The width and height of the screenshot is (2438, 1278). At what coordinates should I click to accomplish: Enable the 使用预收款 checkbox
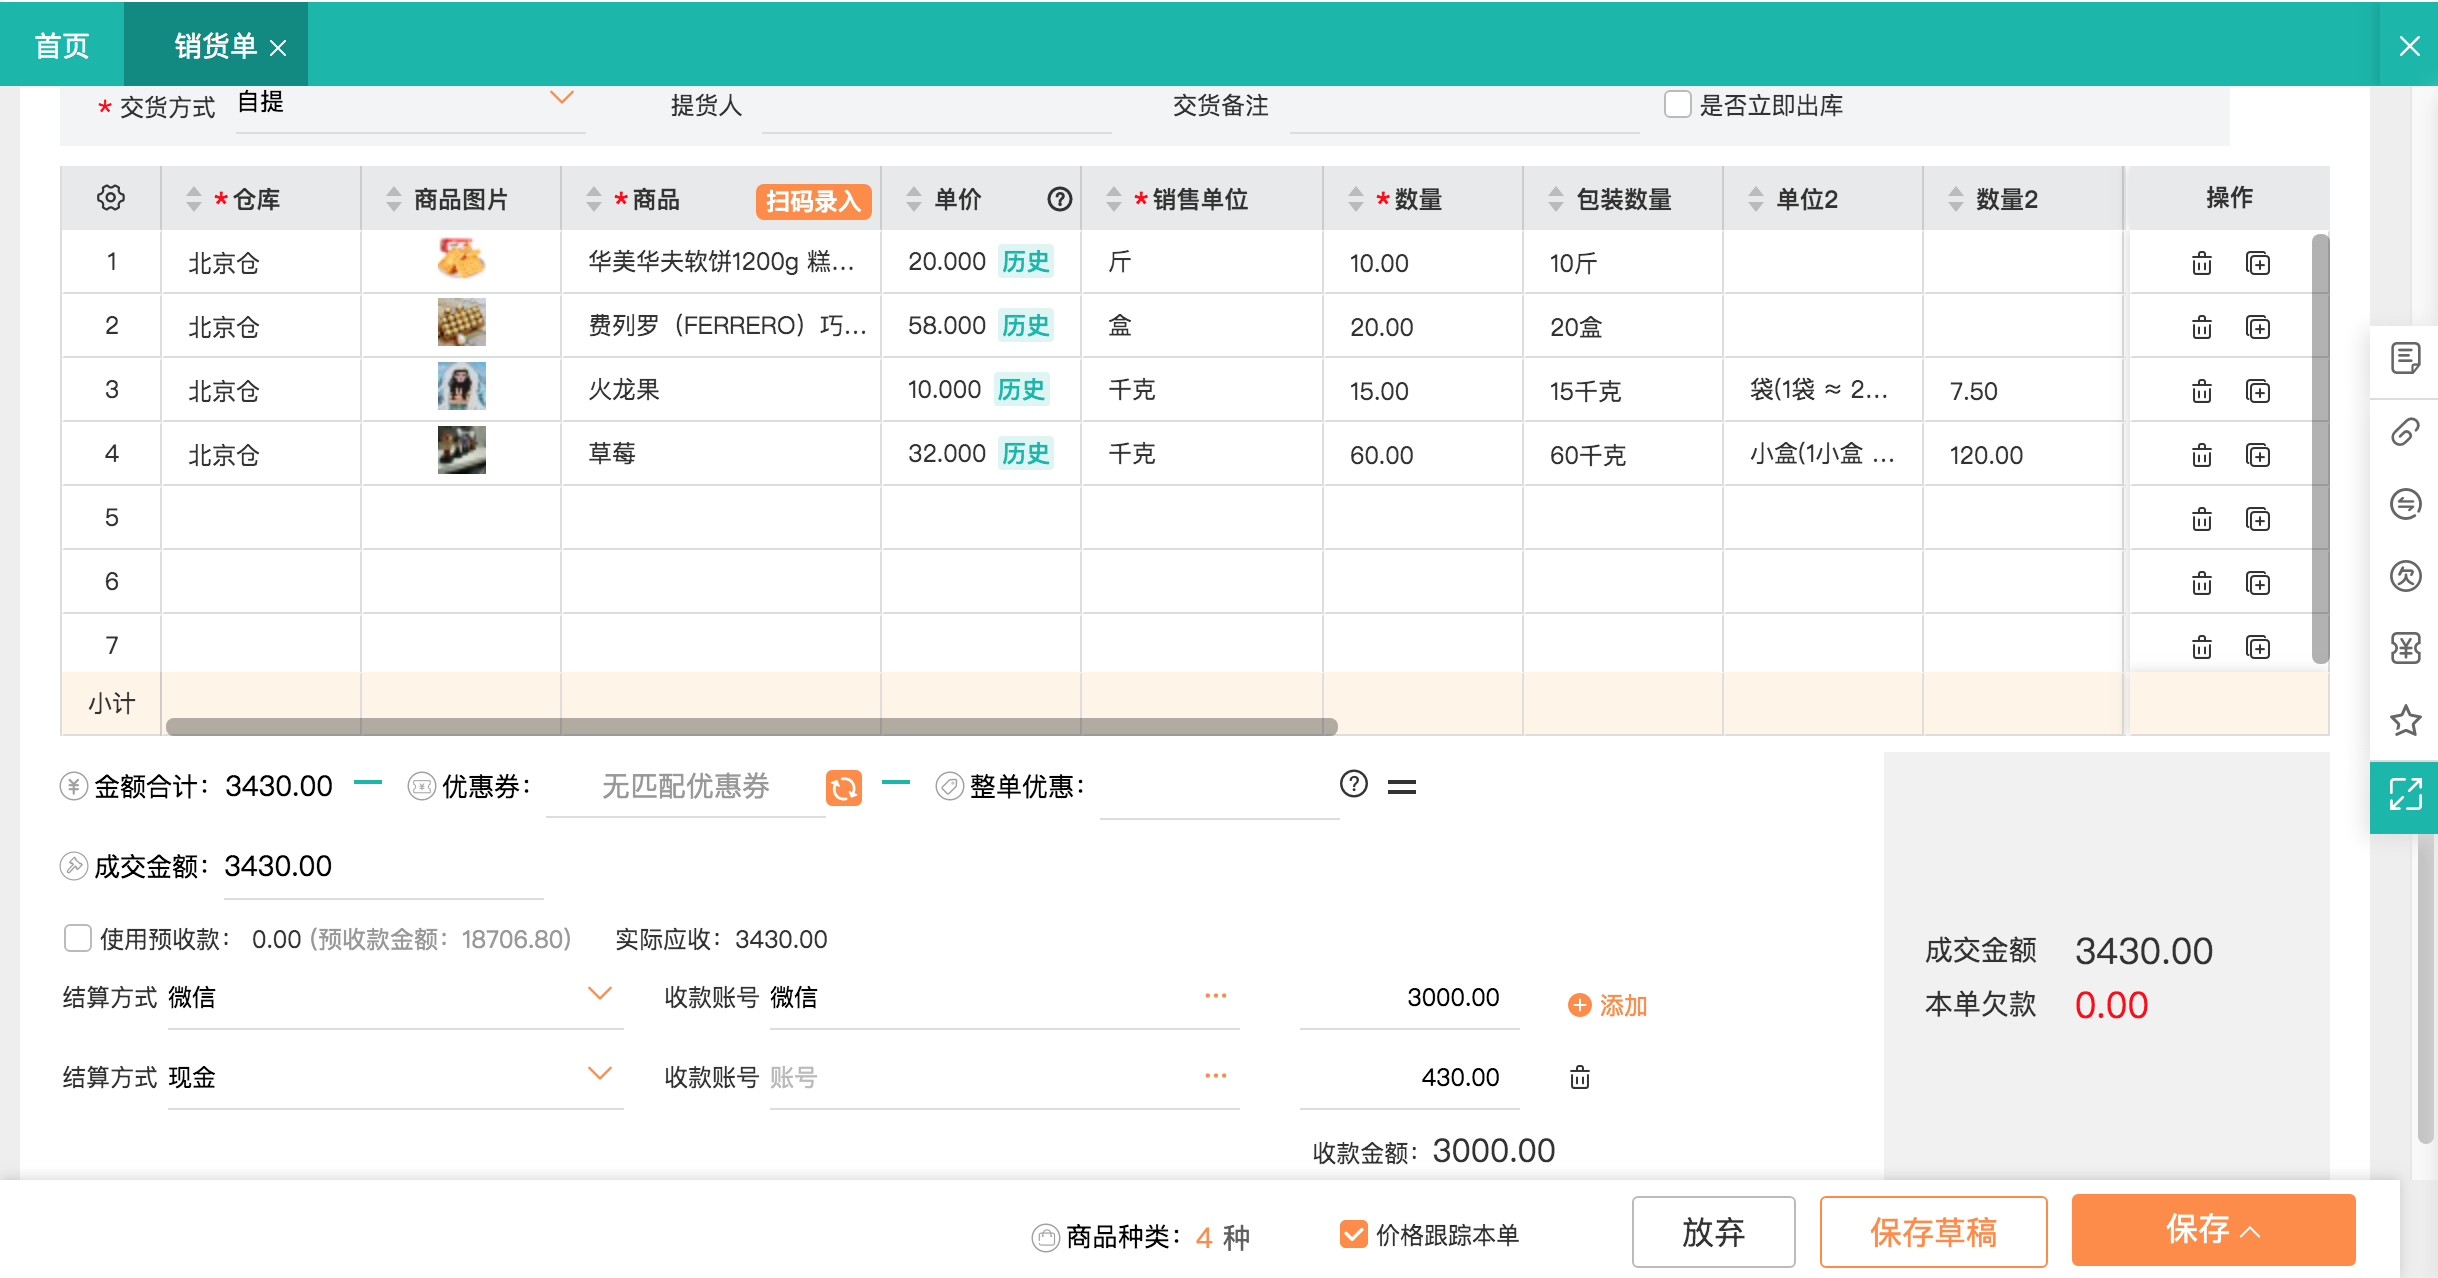[x=74, y=936]
